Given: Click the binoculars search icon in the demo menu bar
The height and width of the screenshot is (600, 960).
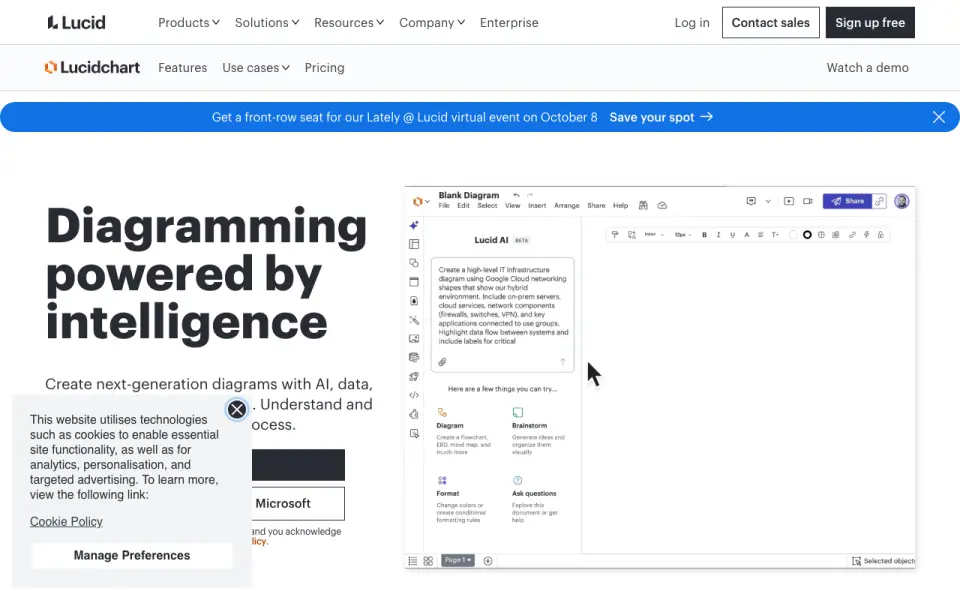Looking at the screenshot, I should click(643, 206).
